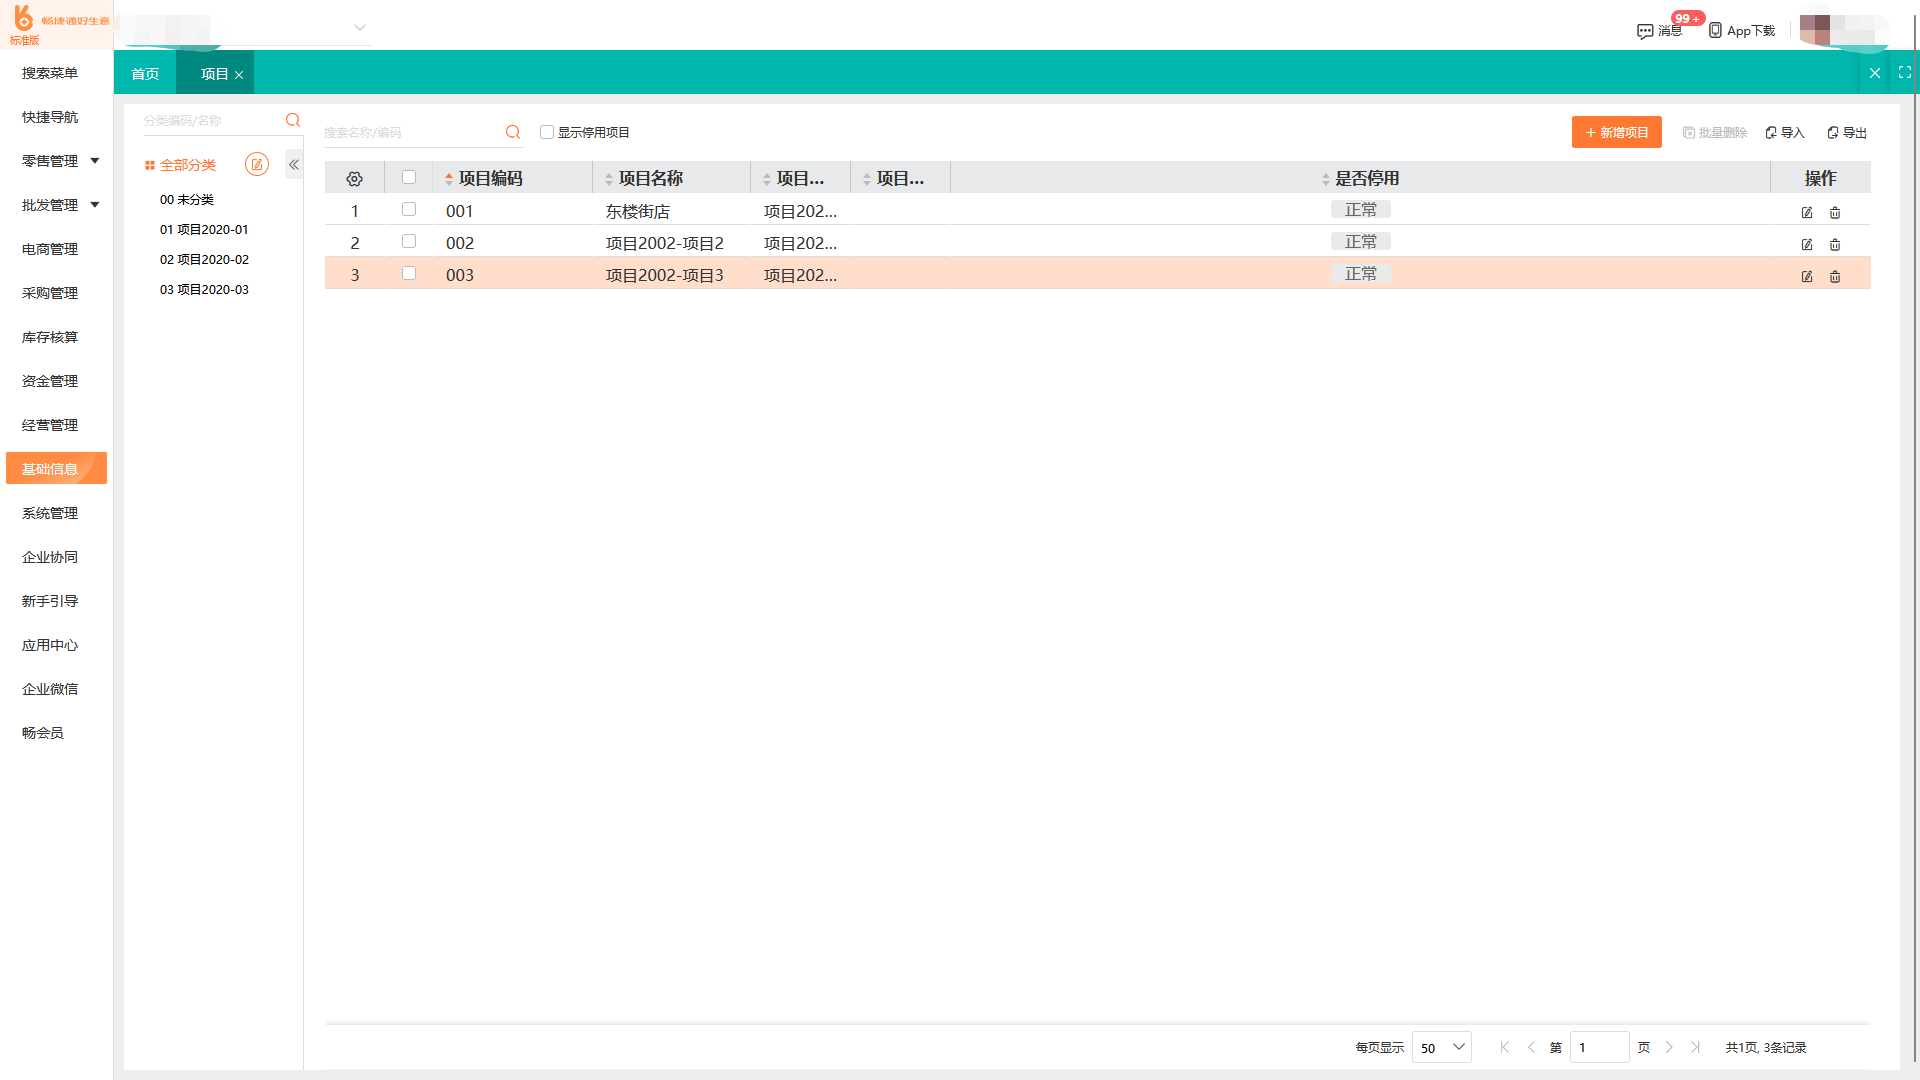
Task: Open every-page-display 每页显示 50 dropdown
Action: click(x=1440, y=1046)
